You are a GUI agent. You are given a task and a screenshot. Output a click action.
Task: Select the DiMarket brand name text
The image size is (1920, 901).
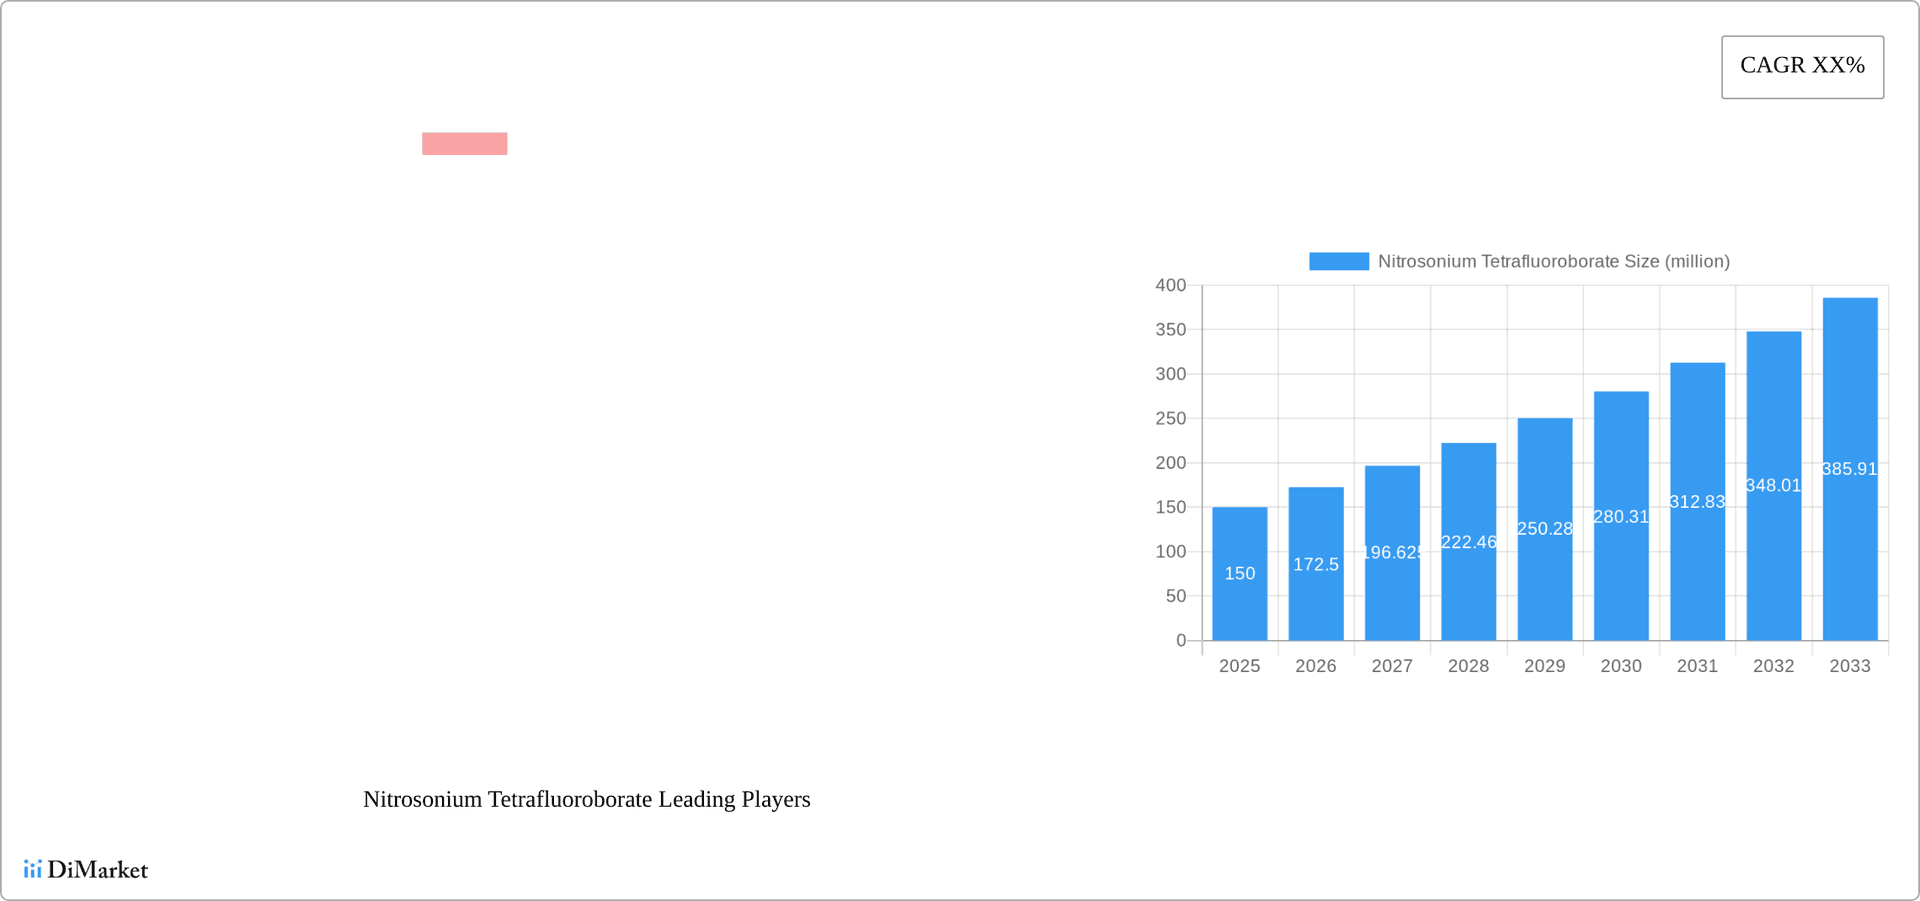tap(99, 869)
